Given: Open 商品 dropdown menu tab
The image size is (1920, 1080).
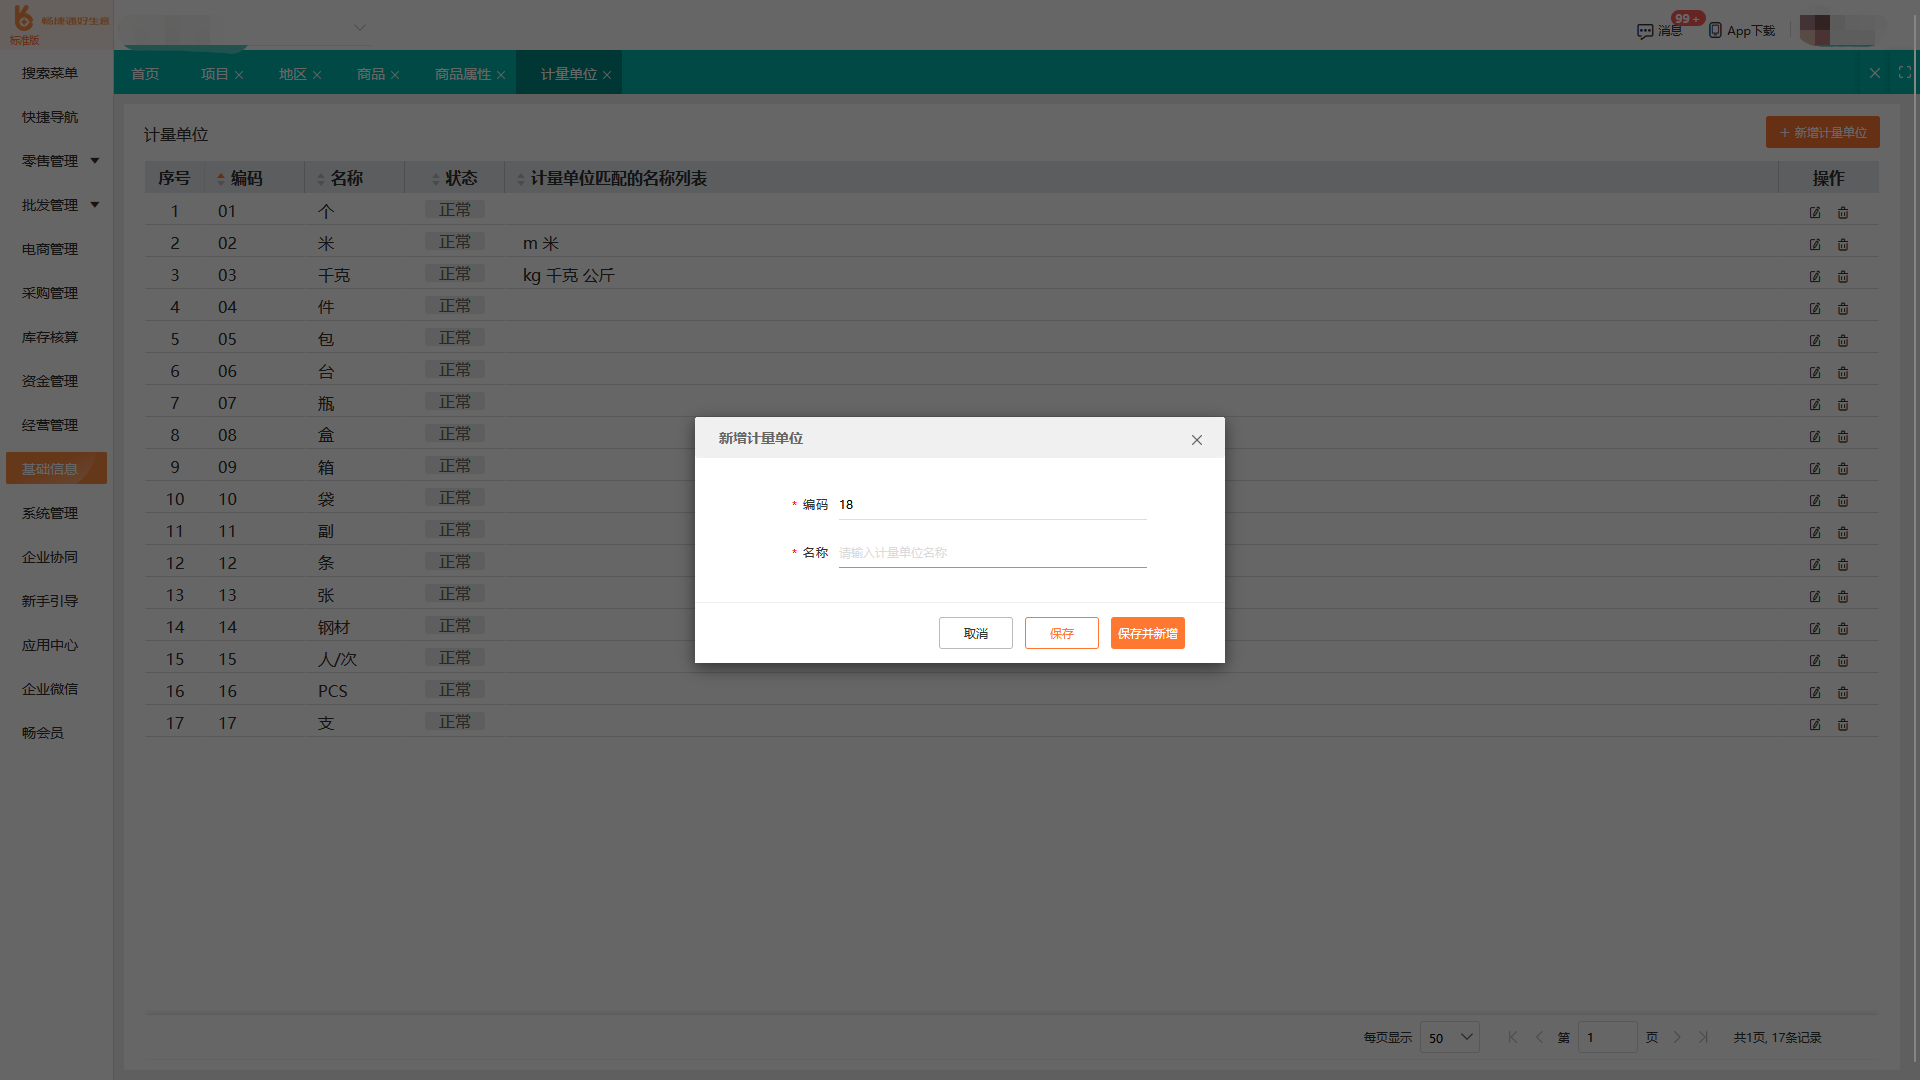Looking at the screenshot, I should click(371, 74).
